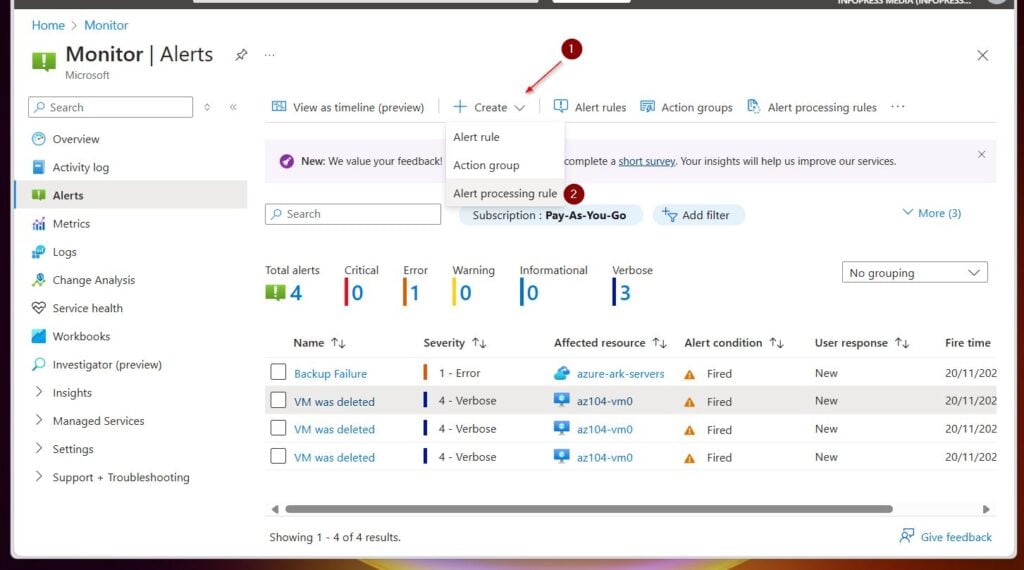Go to Monitor in the breadcrumb
This screenshot has height=570, width=1024.
coord(106,25)
